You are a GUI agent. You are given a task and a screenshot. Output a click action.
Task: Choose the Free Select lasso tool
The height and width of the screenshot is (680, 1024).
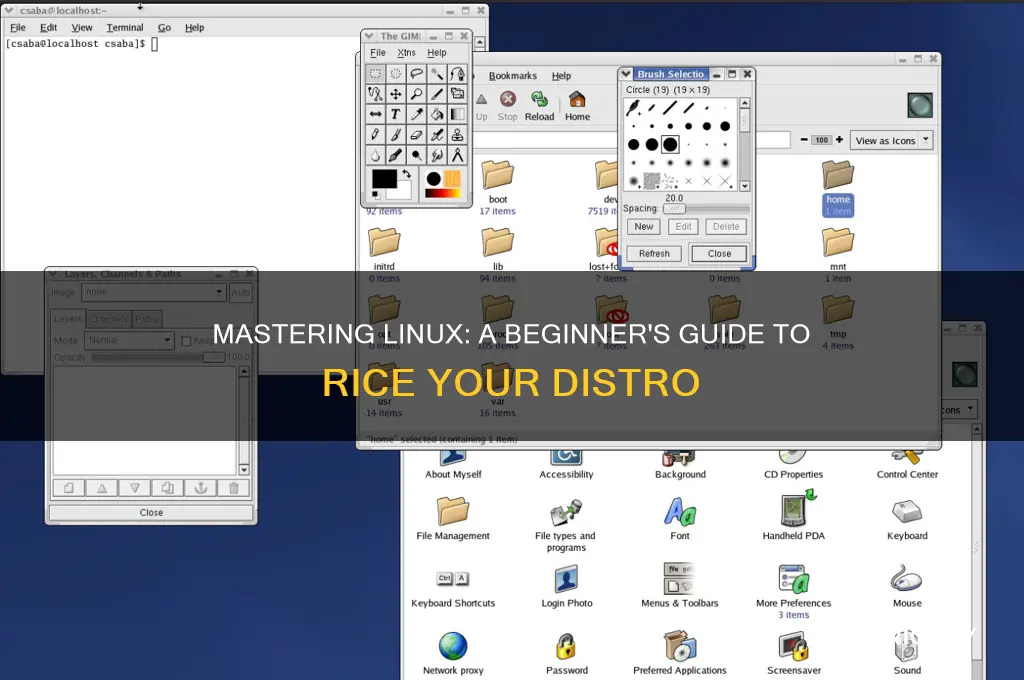(x=417, y=74)
